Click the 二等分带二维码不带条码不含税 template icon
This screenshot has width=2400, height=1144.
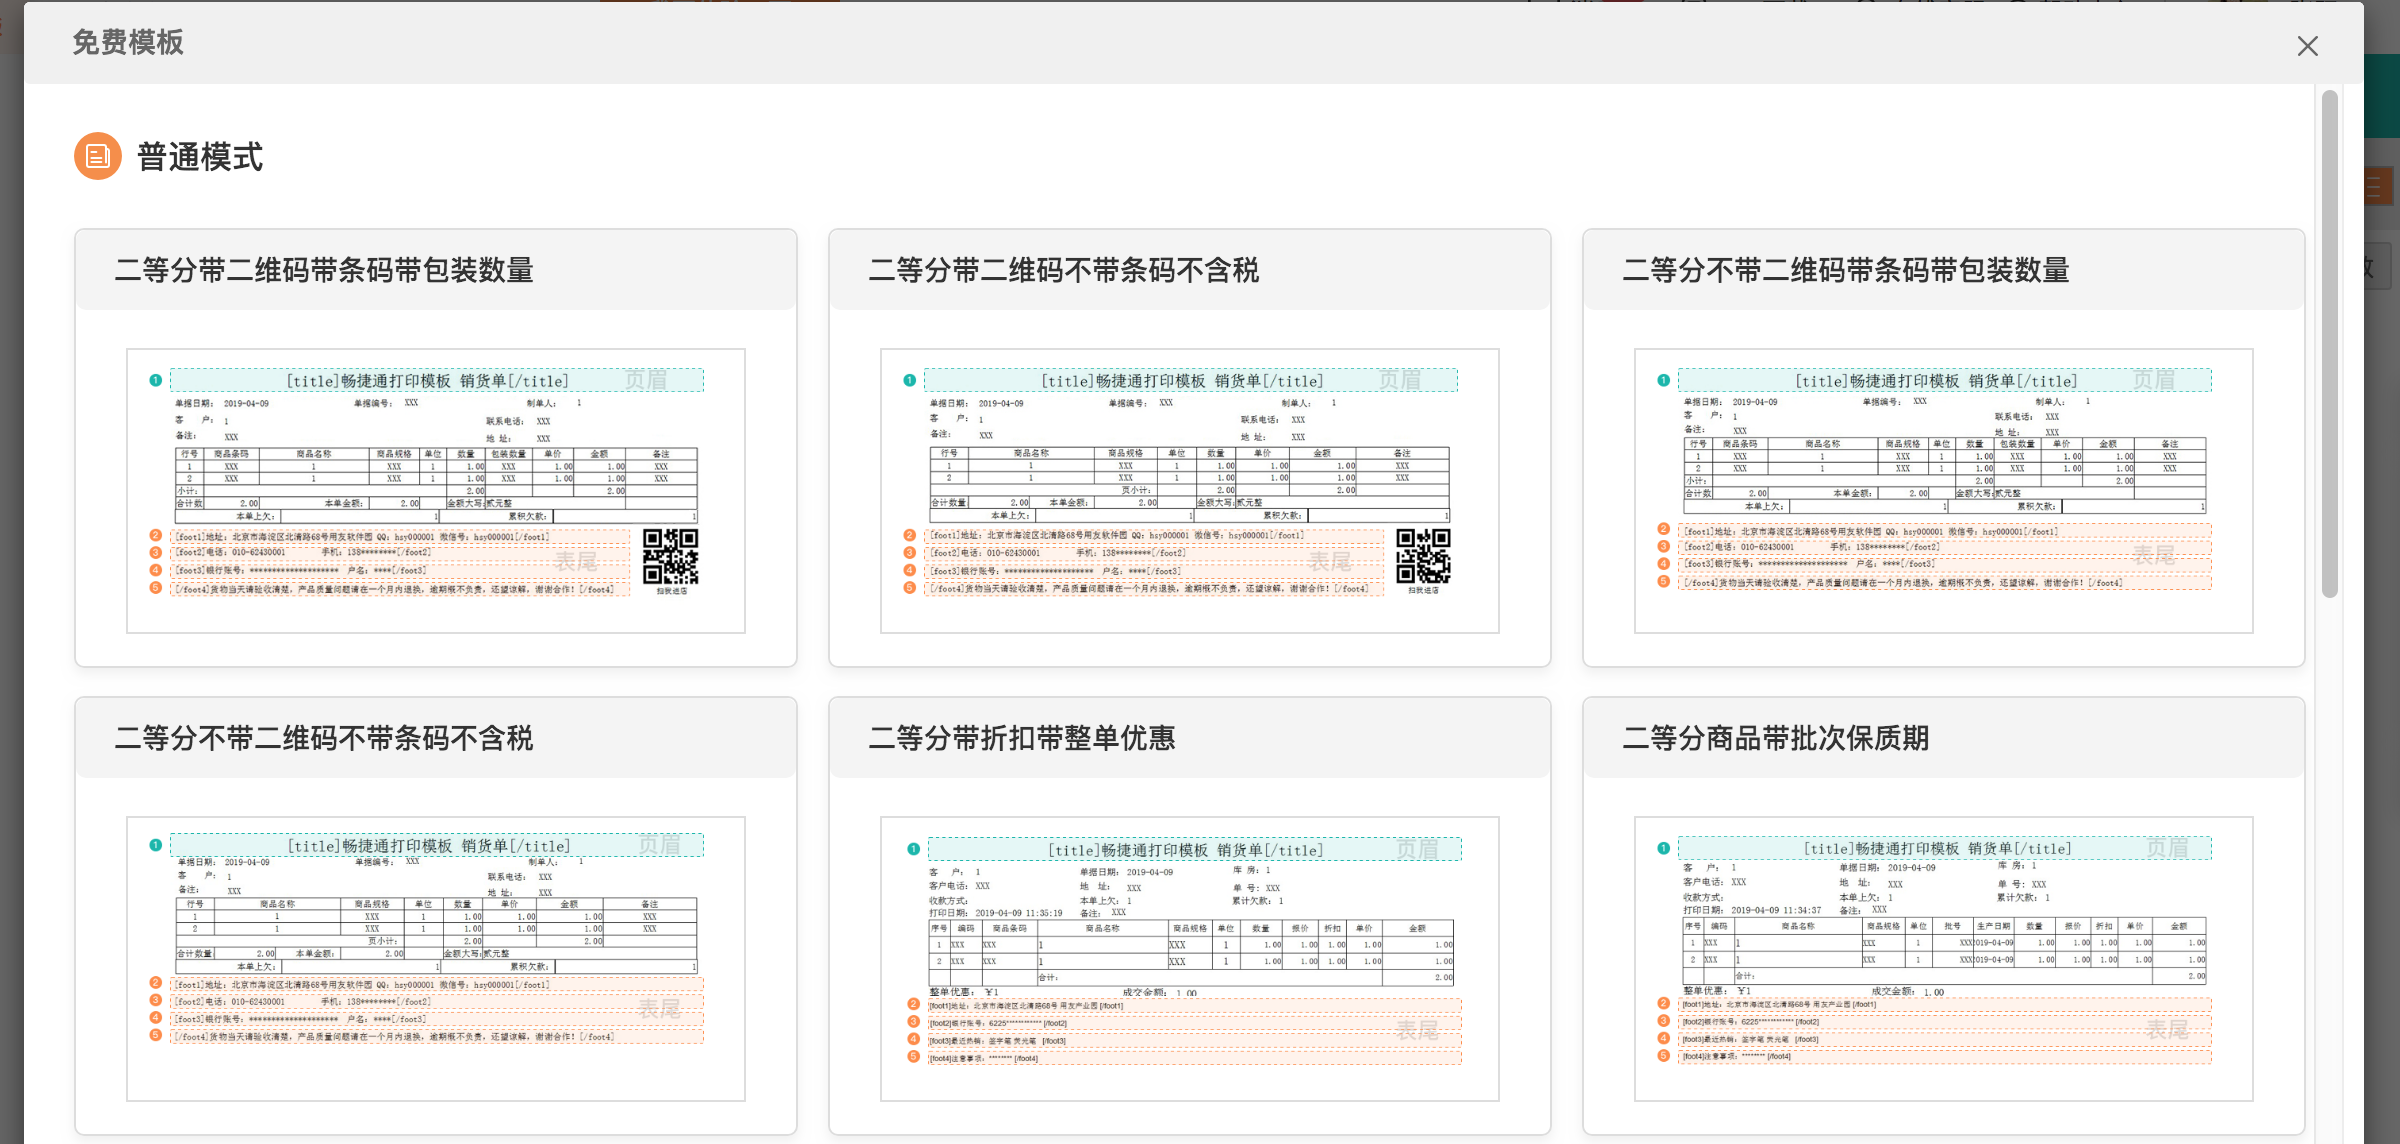(1192, 482)
